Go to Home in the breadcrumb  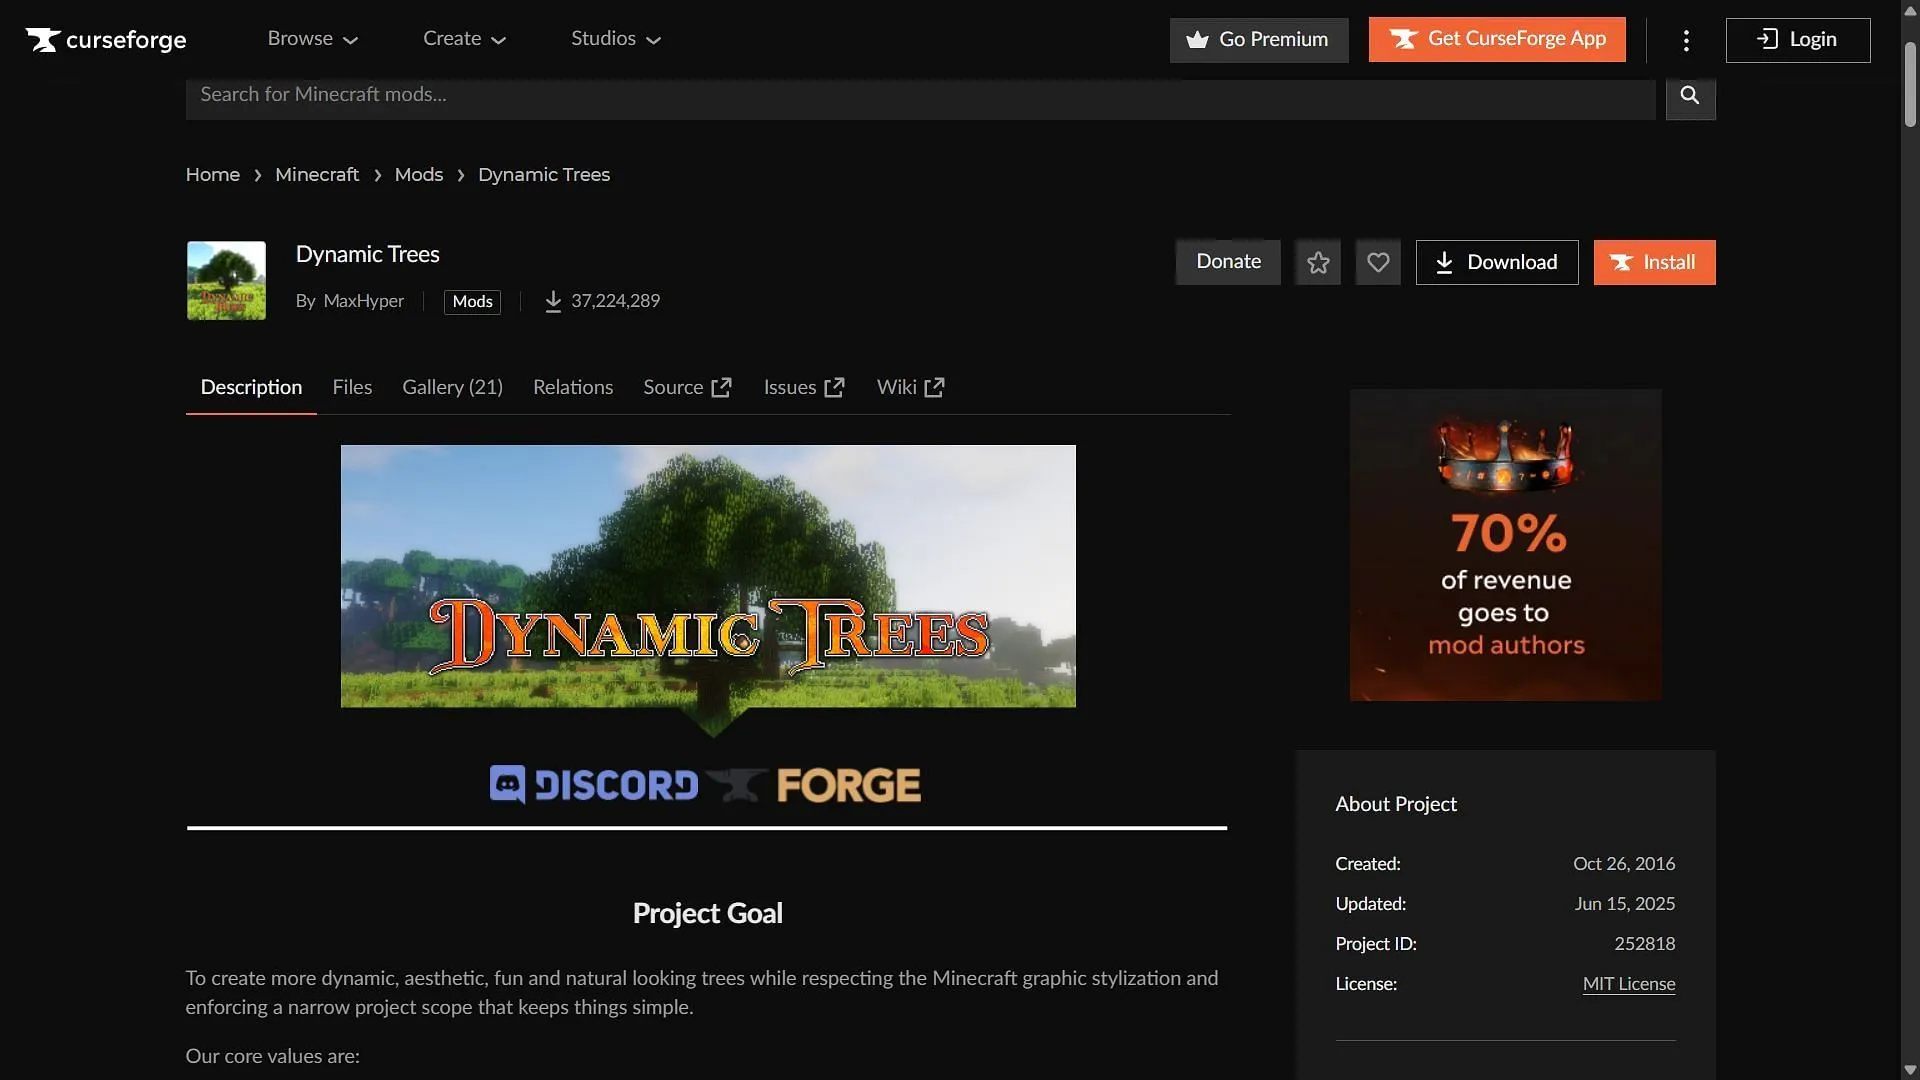(213, 175)
